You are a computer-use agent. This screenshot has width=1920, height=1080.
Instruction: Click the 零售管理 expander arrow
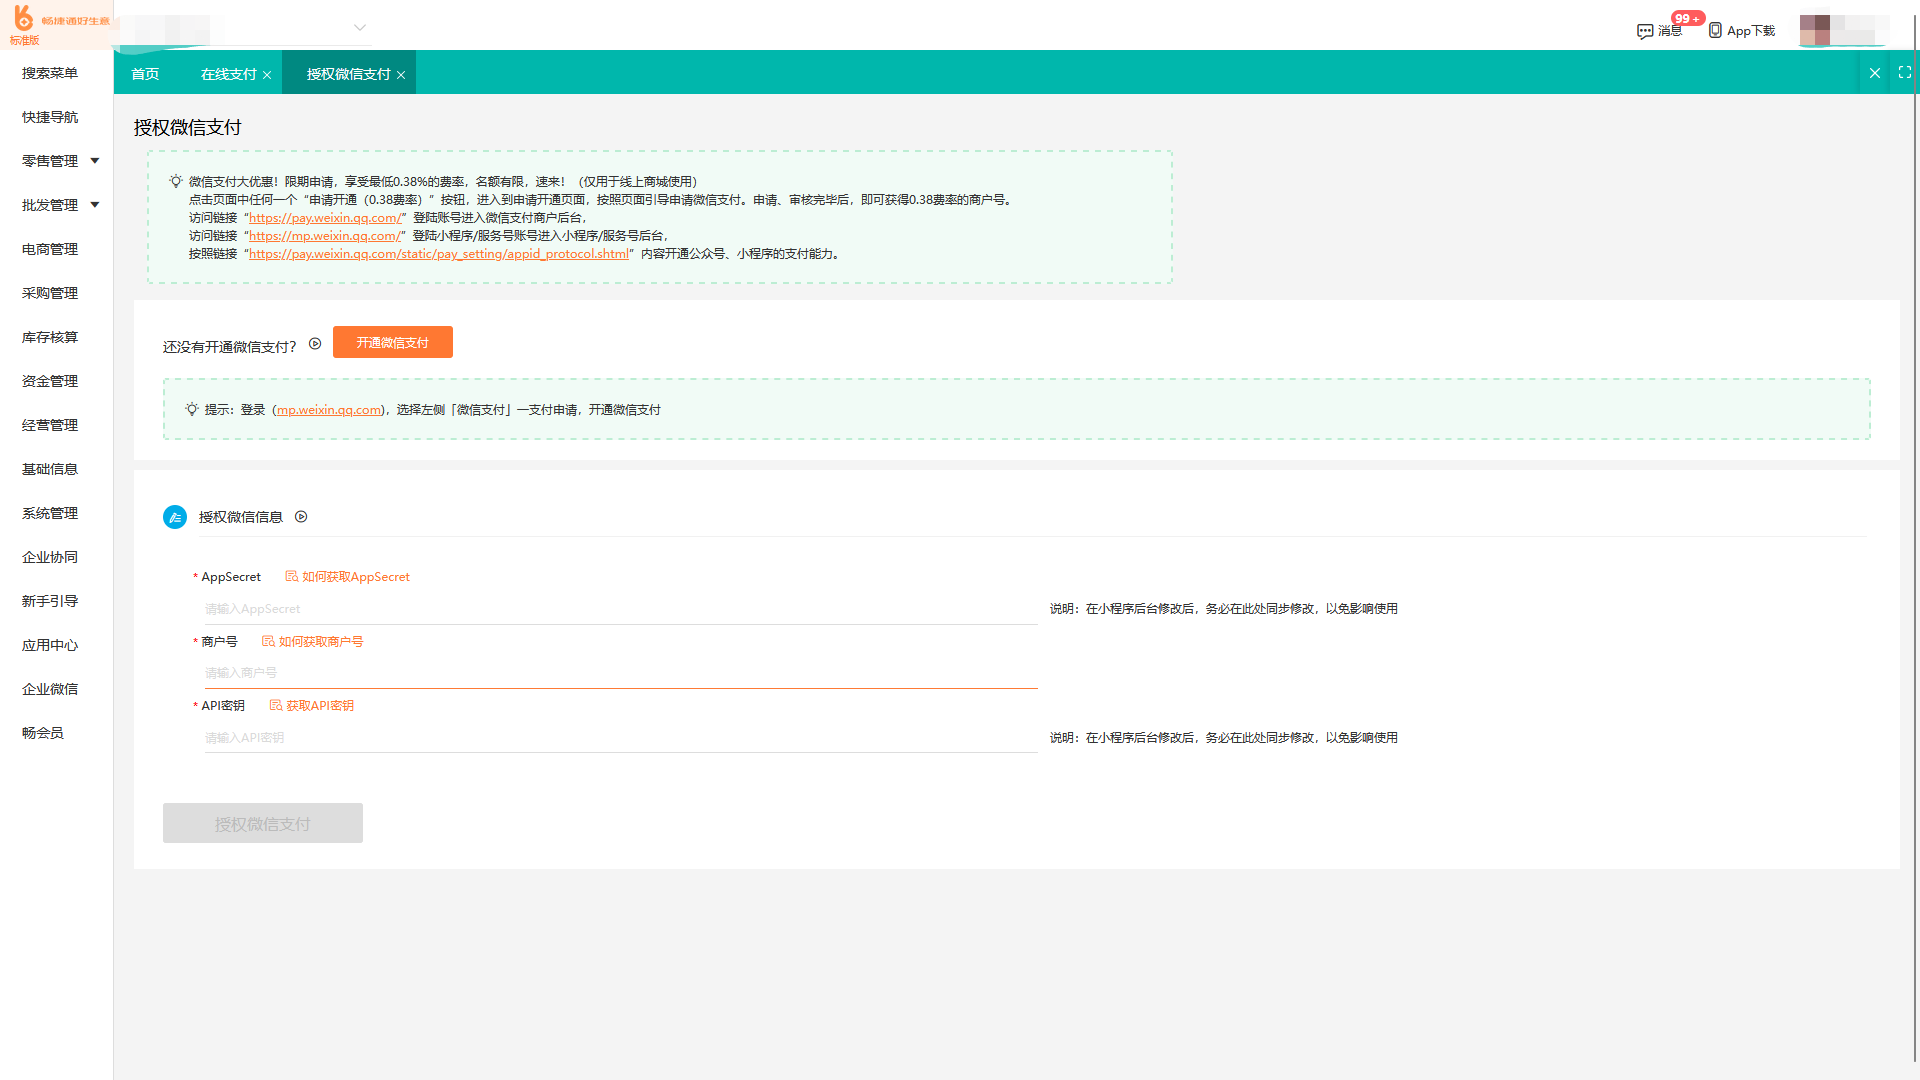click(95, 160)
